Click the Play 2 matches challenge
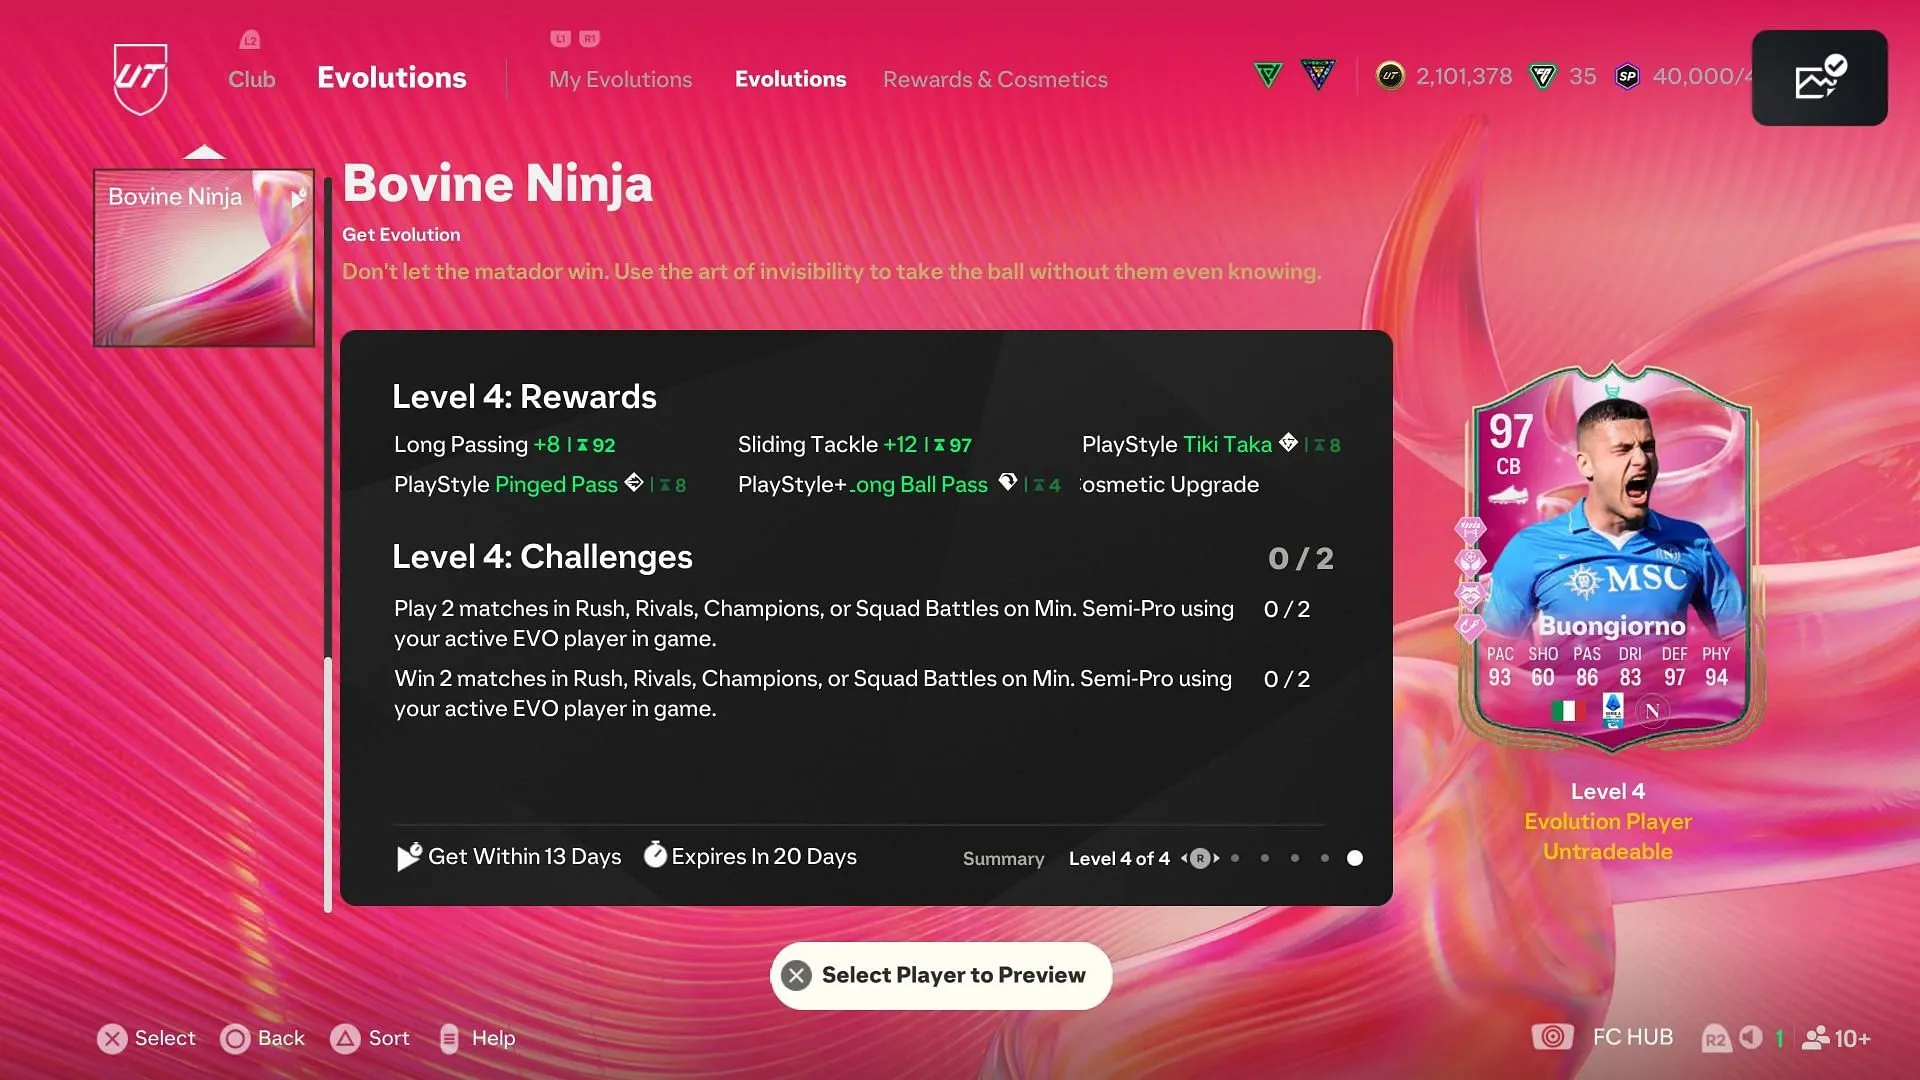 (852, 623)
